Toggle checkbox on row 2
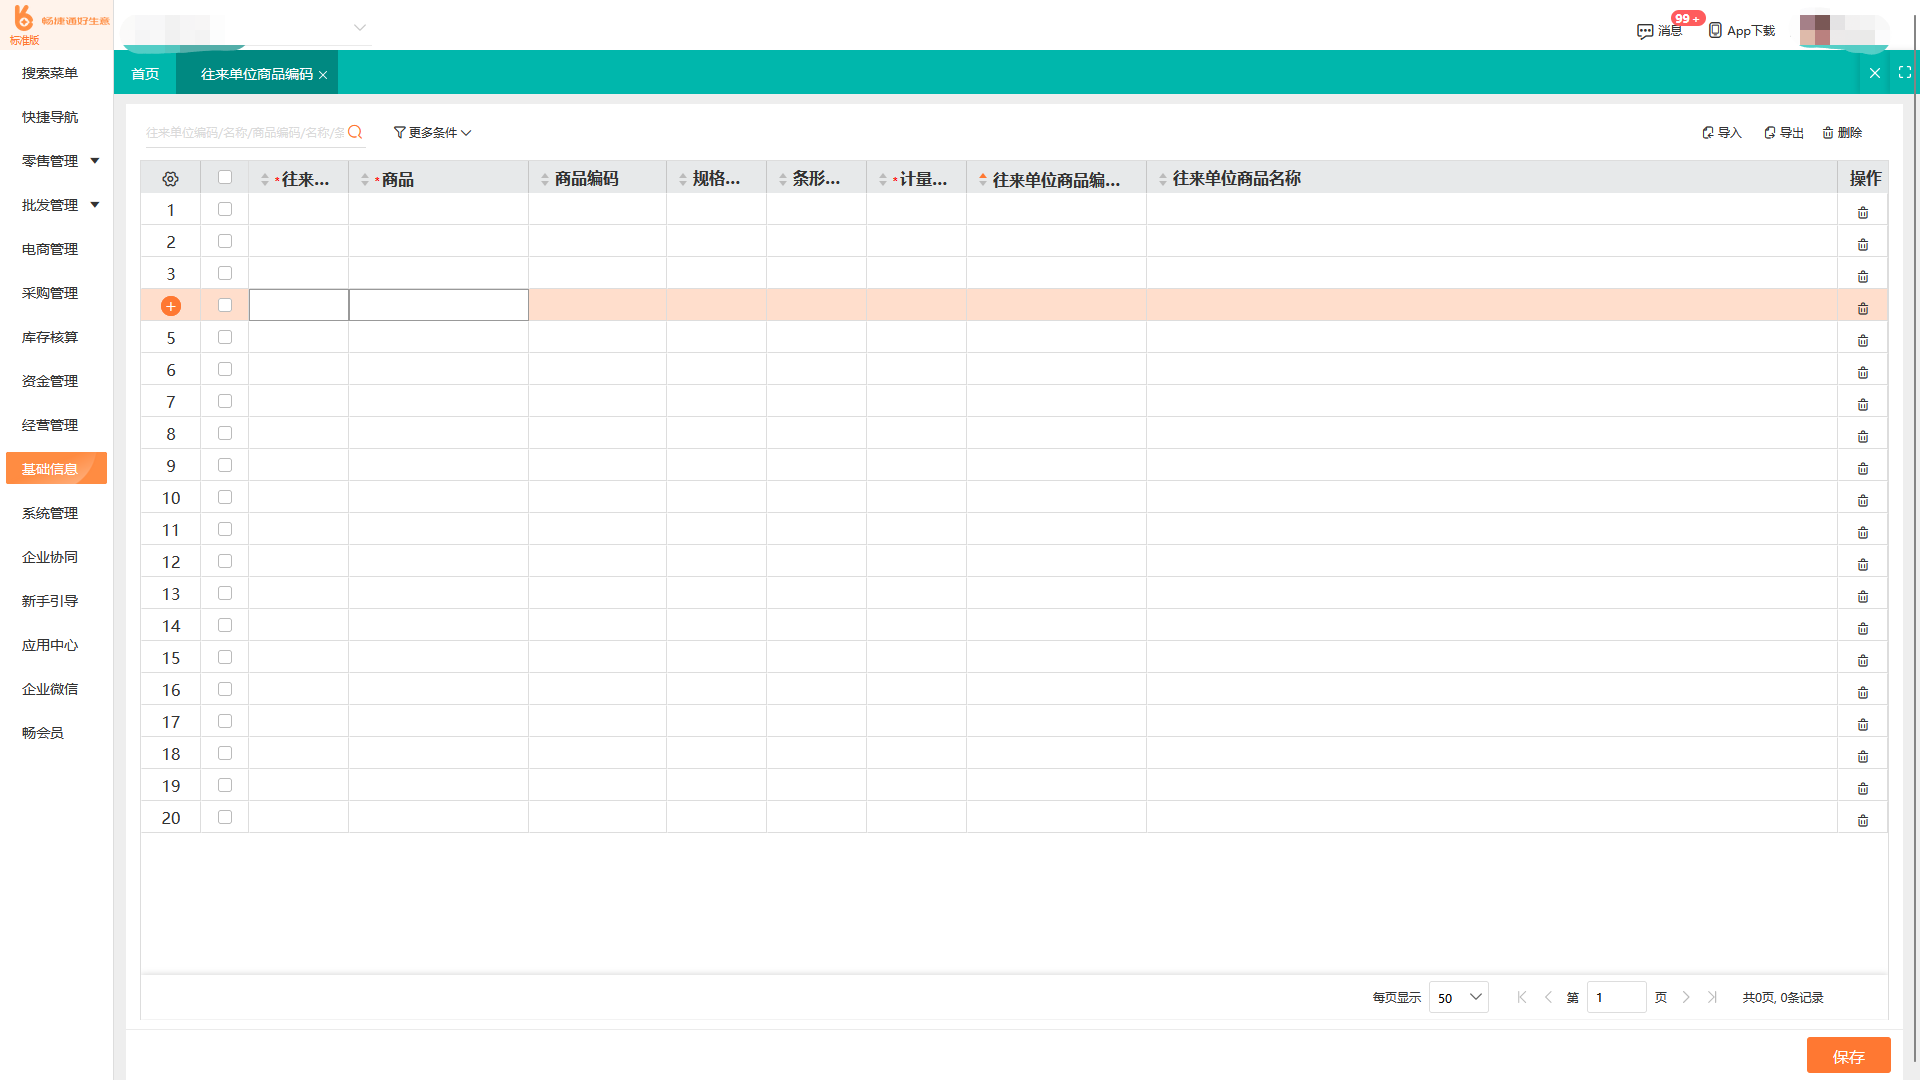Image resolution: width=1920 pixels, height=1080 pixels. 224,240
